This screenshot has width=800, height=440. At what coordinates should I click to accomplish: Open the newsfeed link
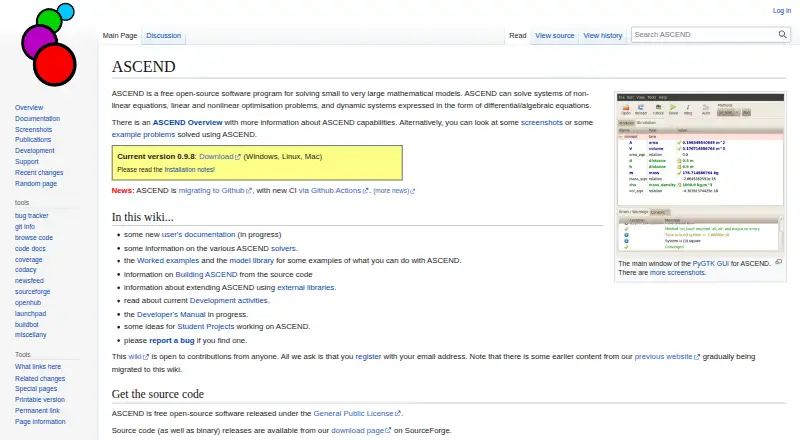point(29,281)
